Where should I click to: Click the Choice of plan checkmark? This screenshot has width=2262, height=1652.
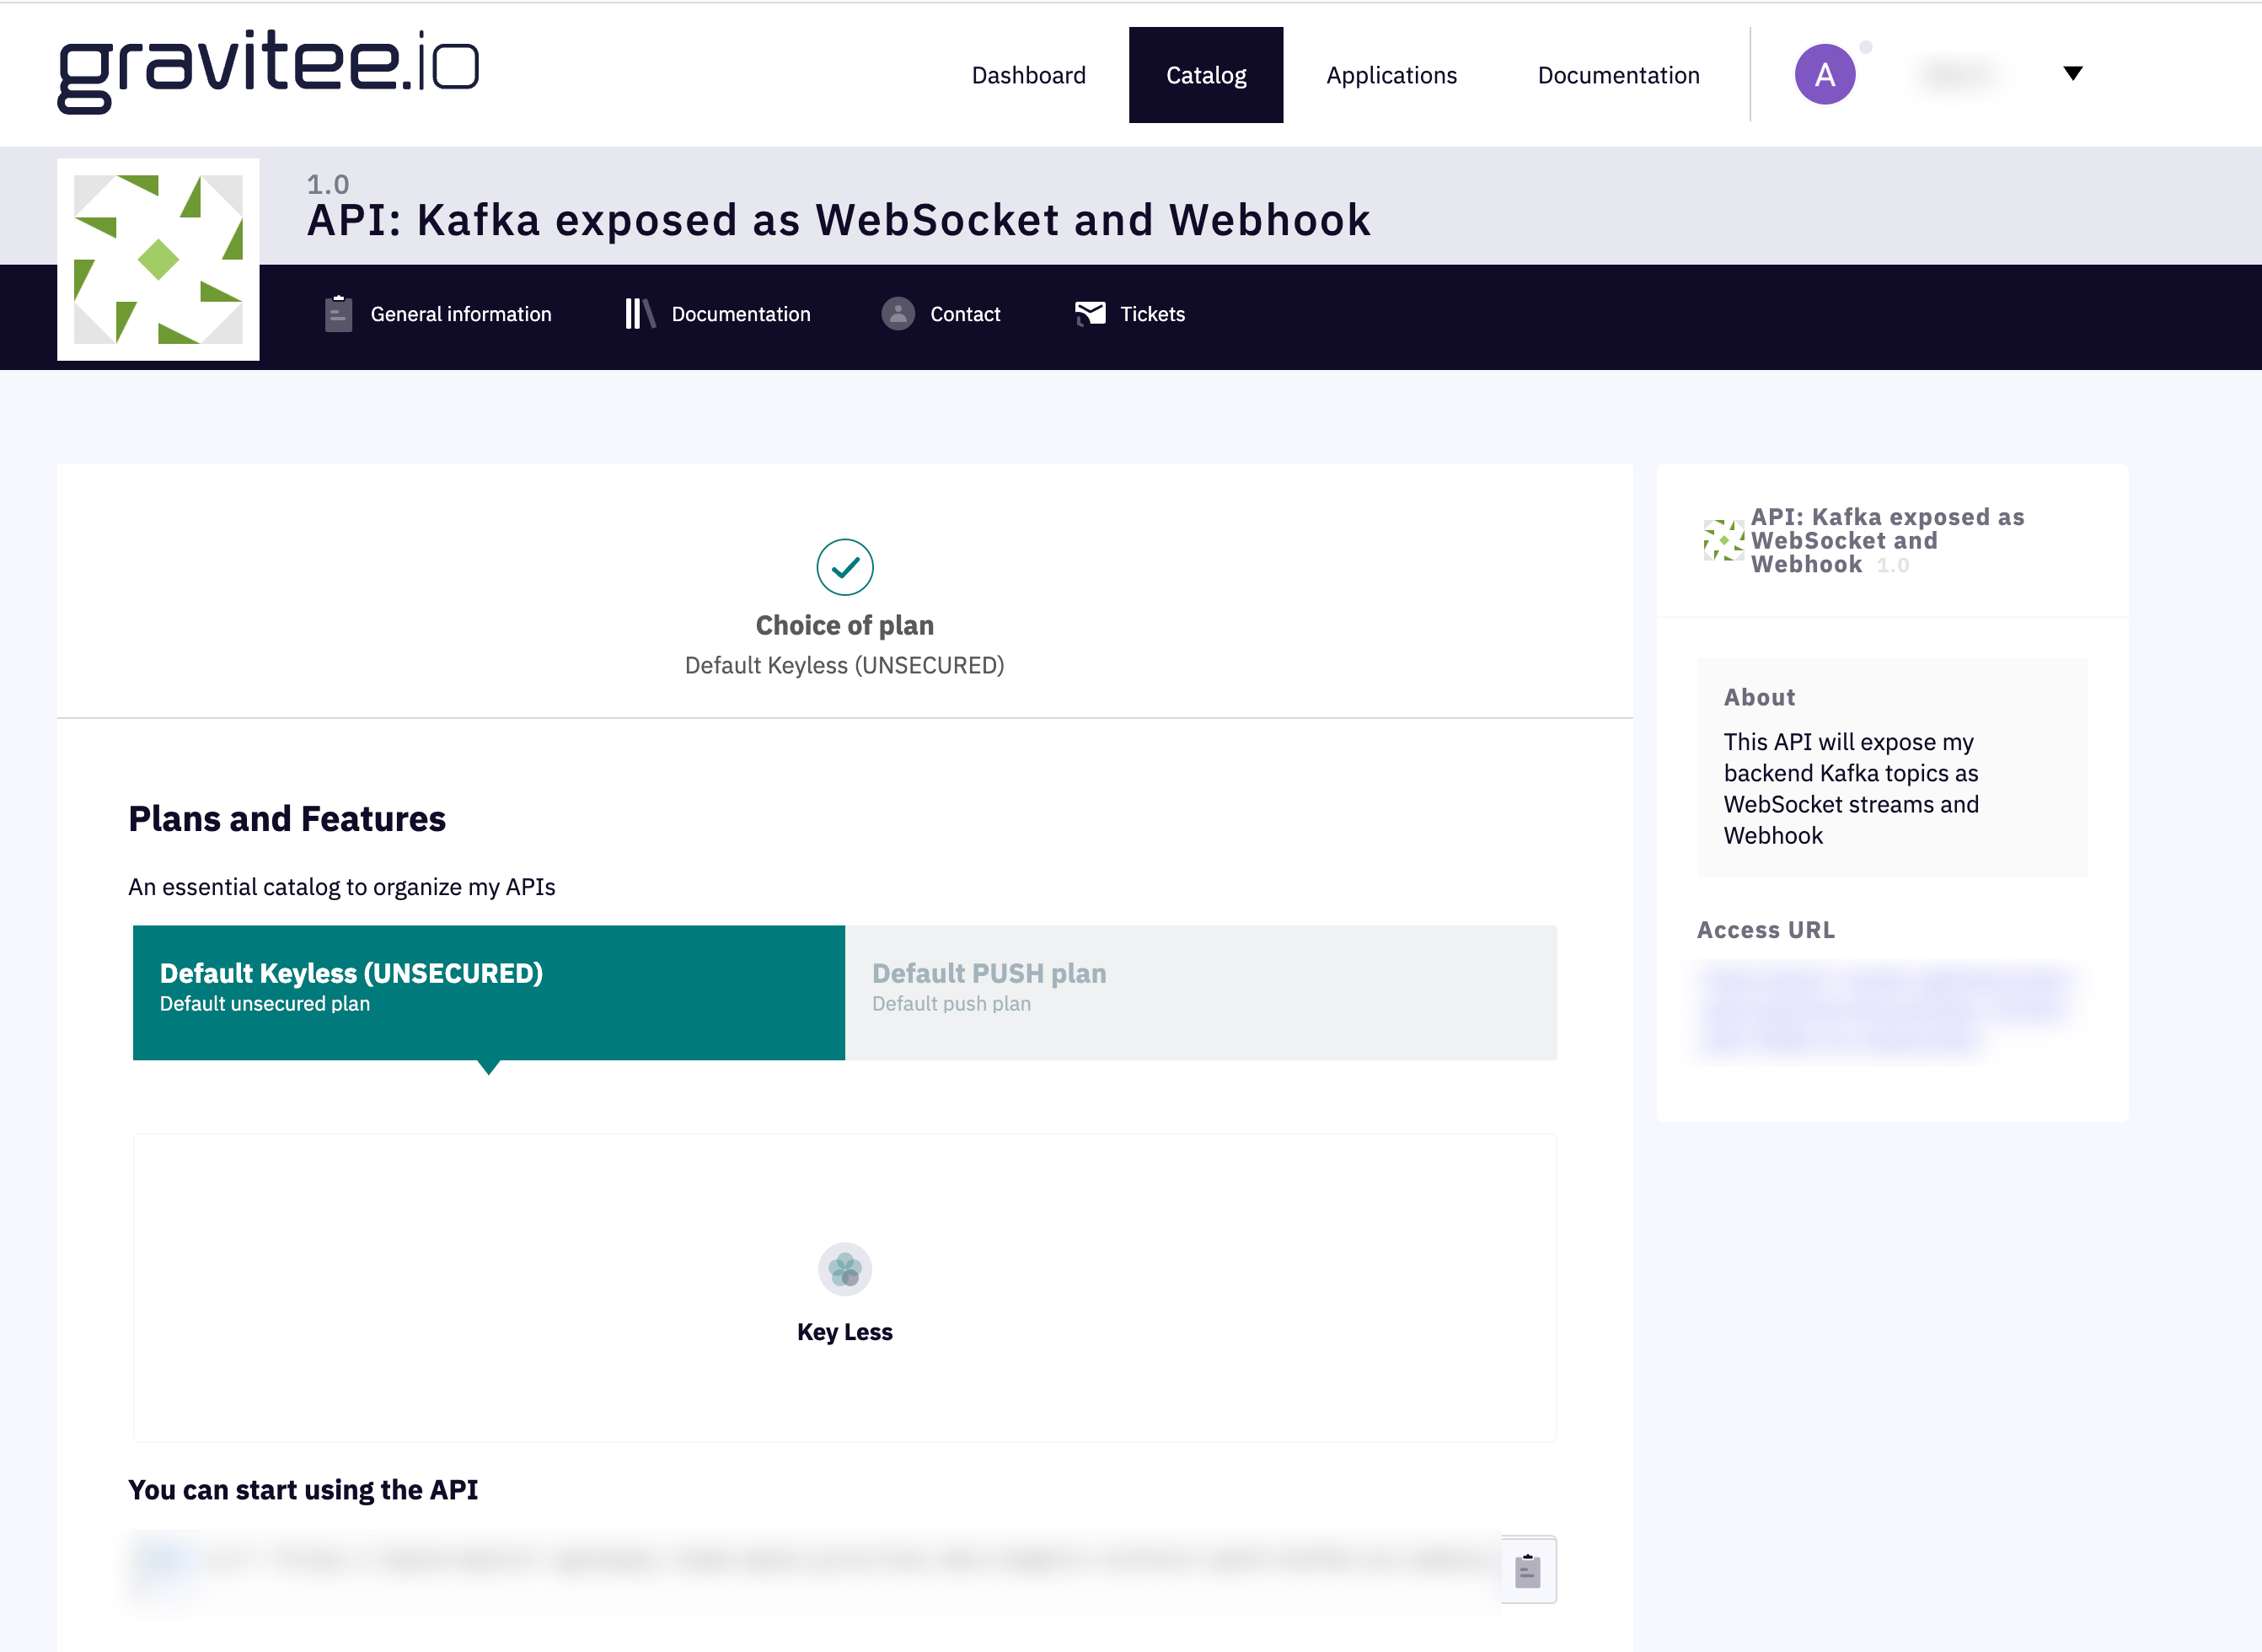(x=845, y=566)
